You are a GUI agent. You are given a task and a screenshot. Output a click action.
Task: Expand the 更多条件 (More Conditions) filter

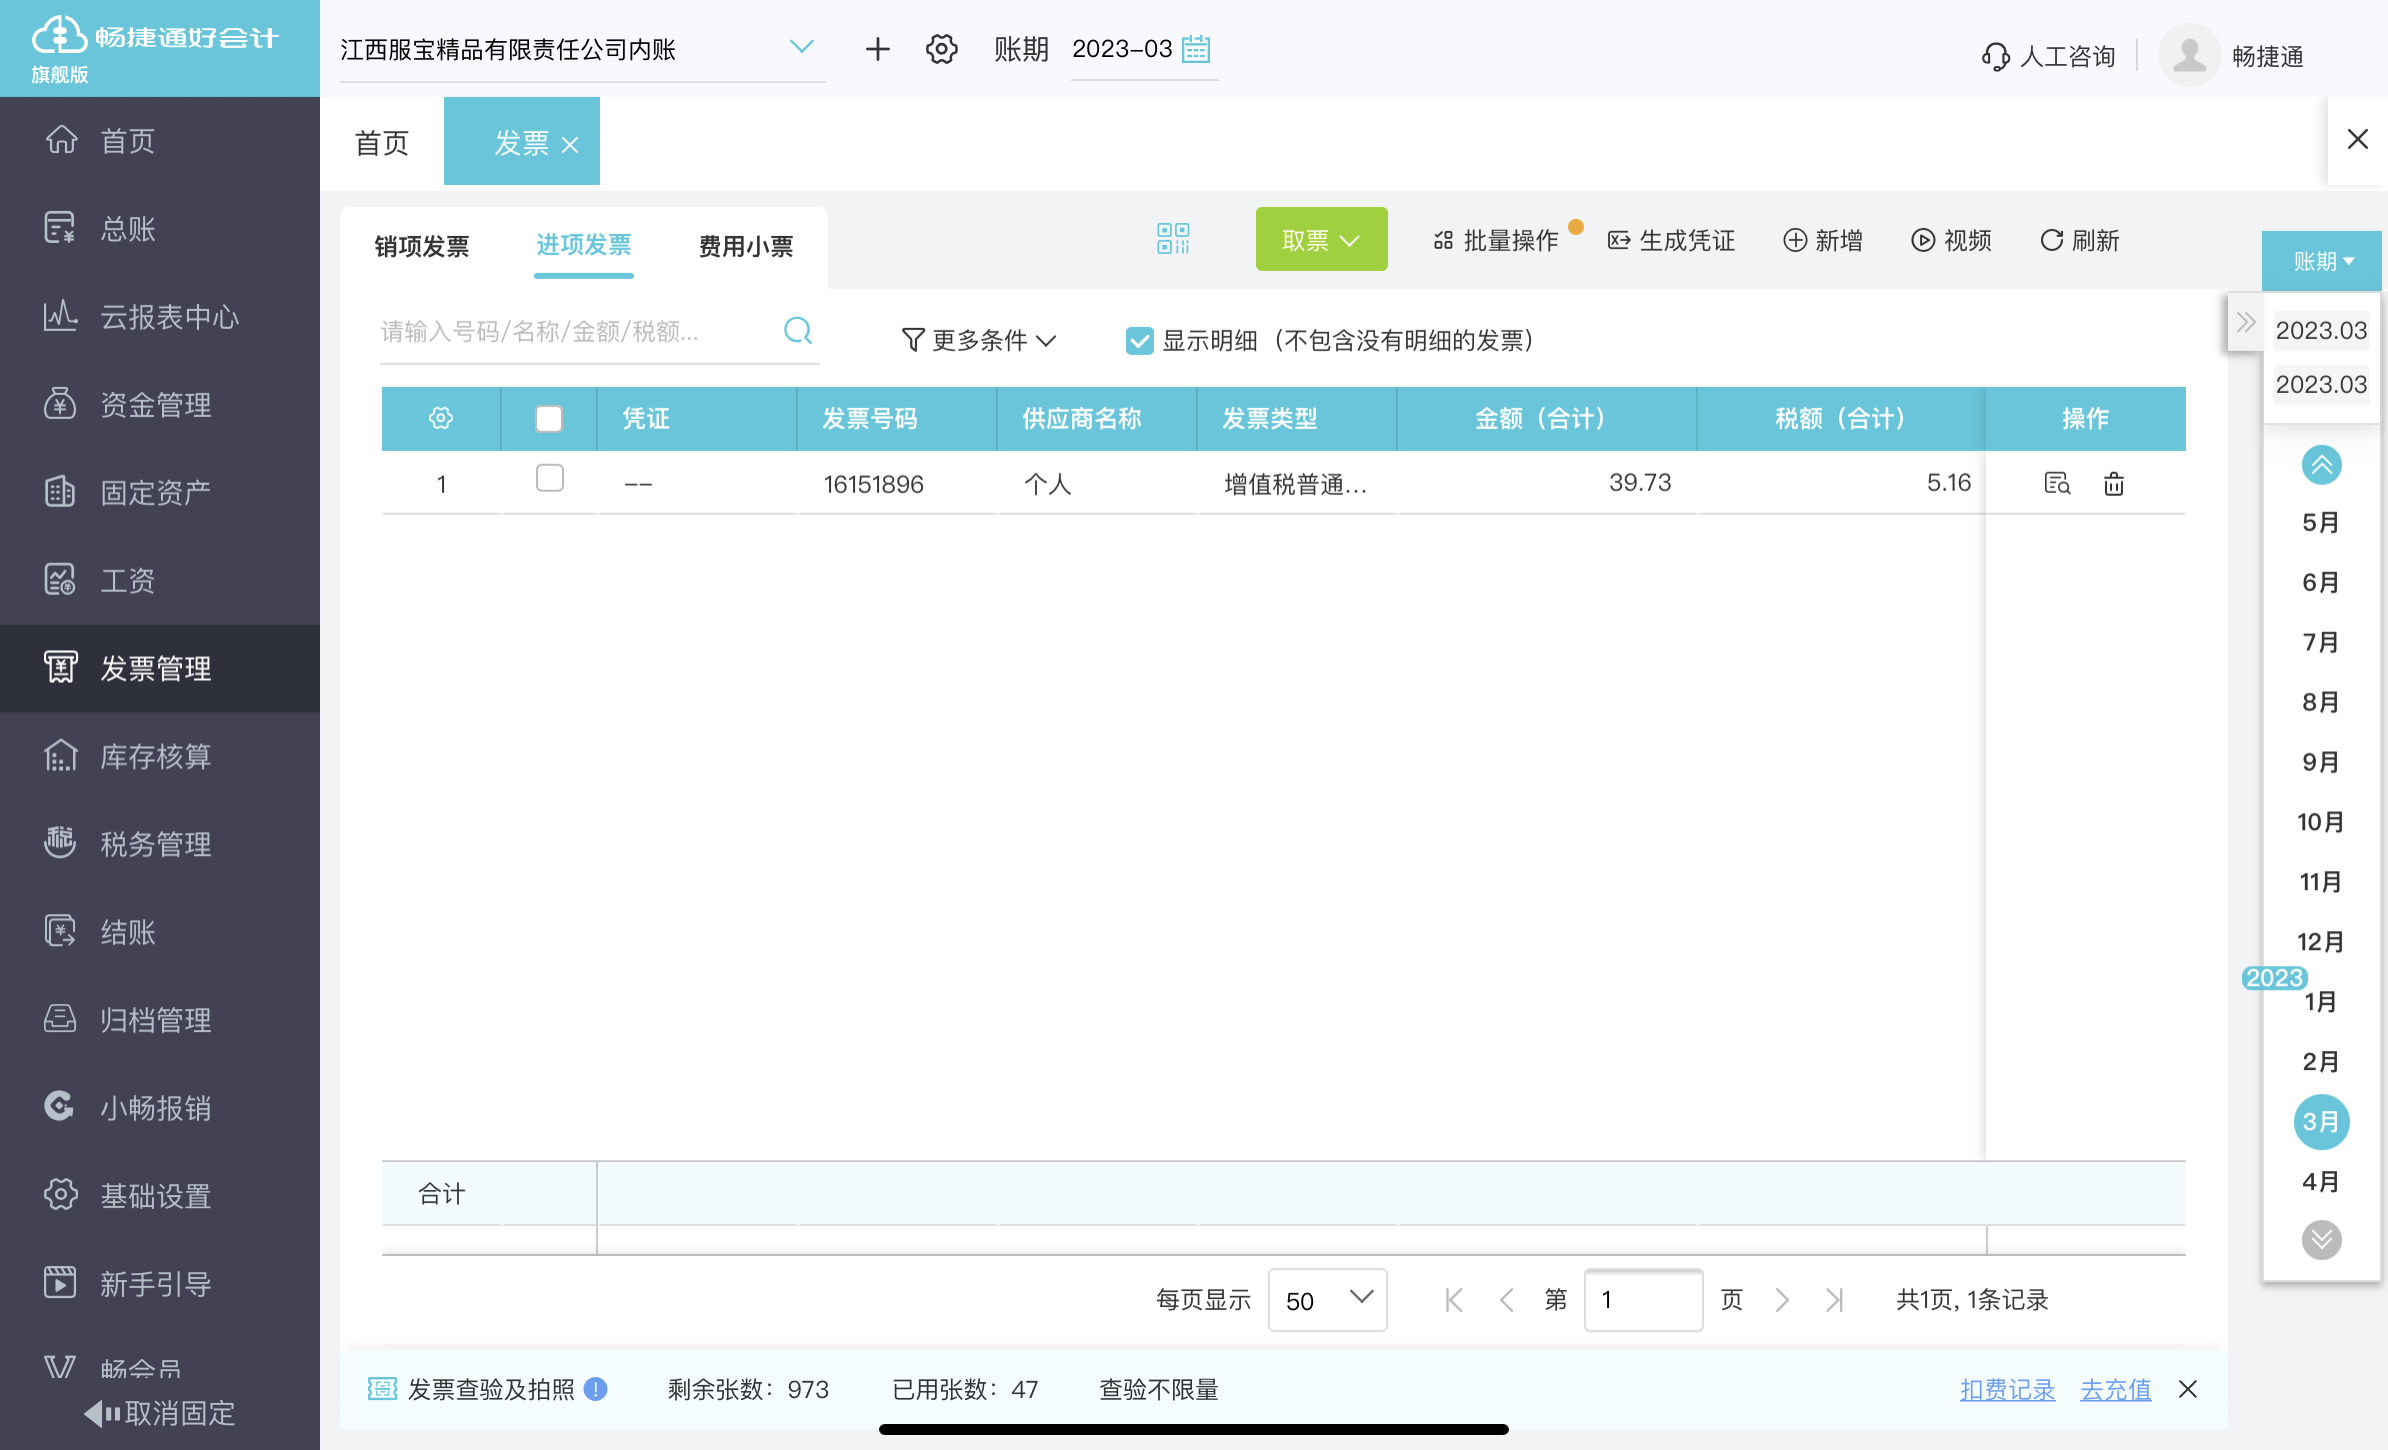pyautogui.click(x=981, y=339)
